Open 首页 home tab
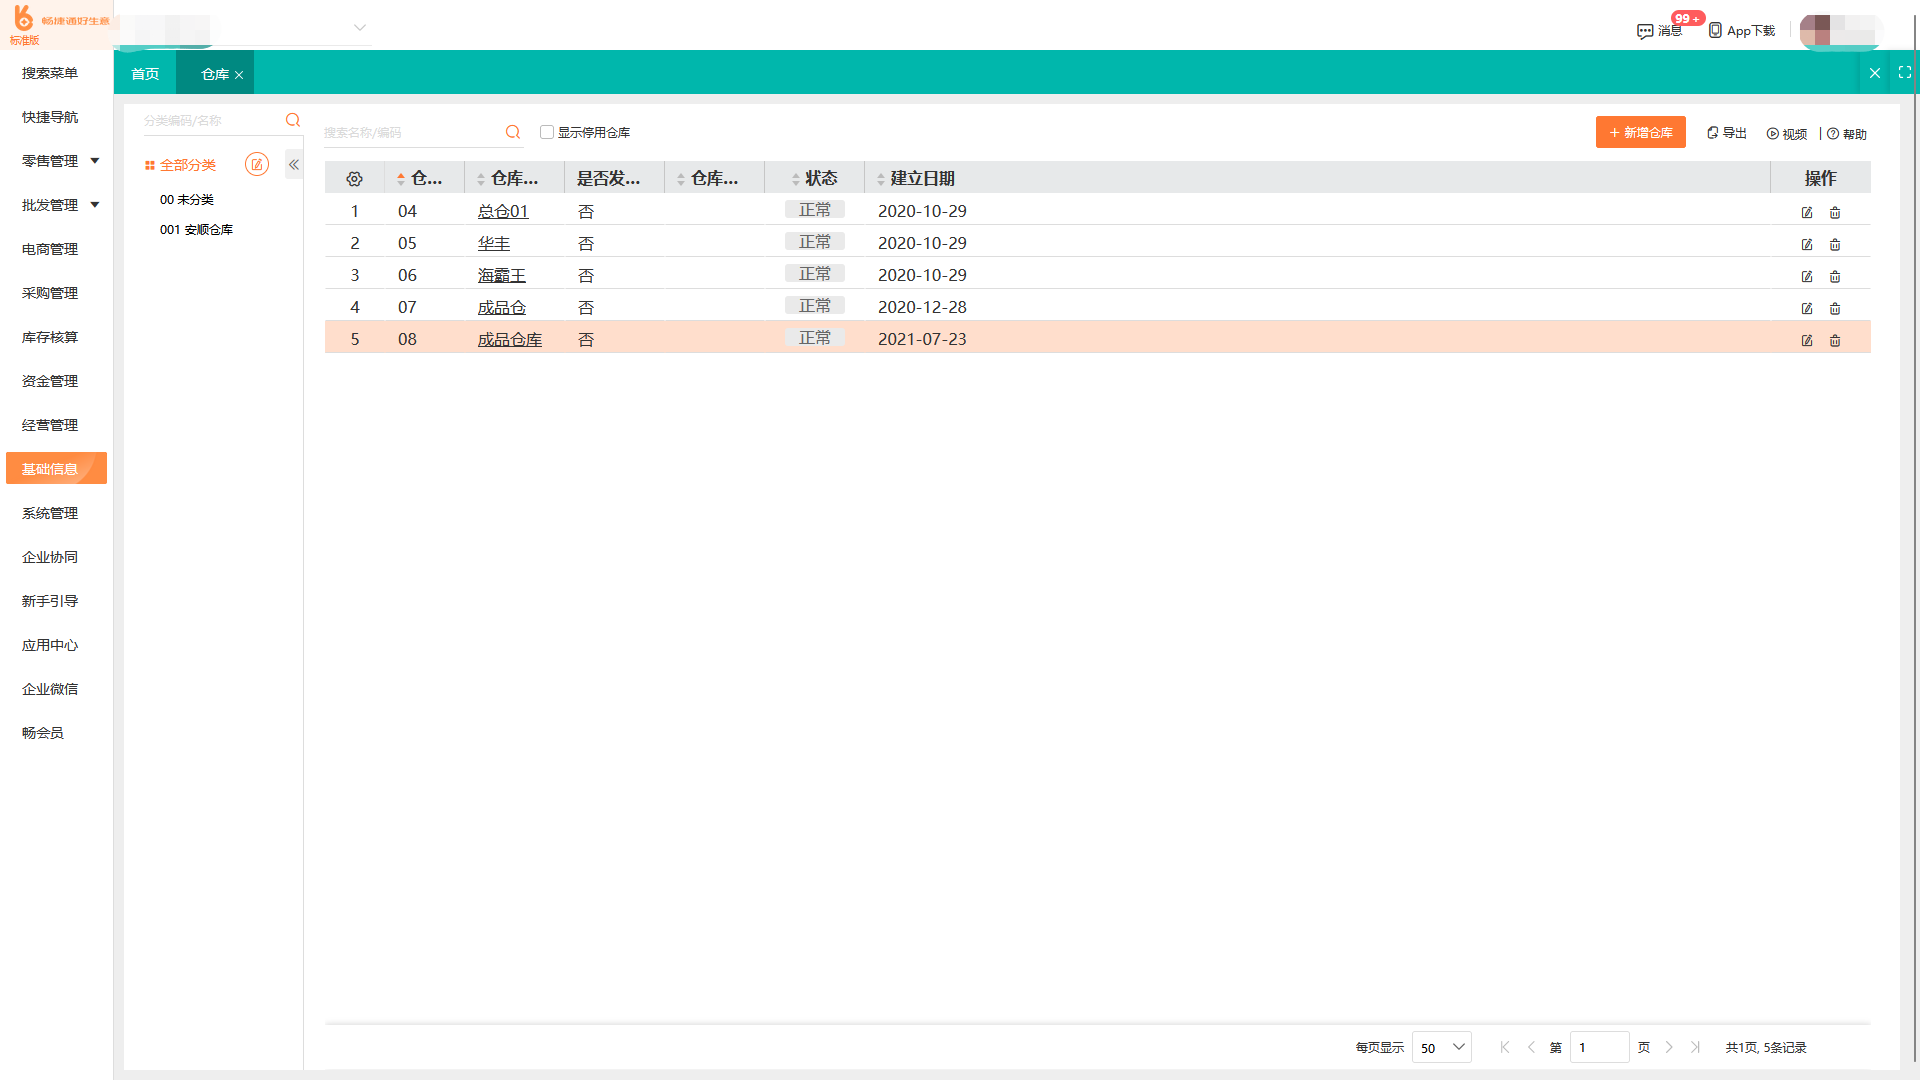1920x1080 pixels. (145, 74)
